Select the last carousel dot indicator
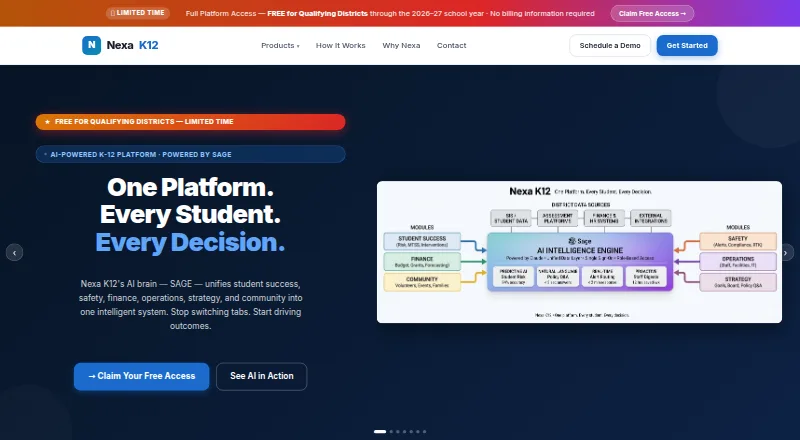 424,431
